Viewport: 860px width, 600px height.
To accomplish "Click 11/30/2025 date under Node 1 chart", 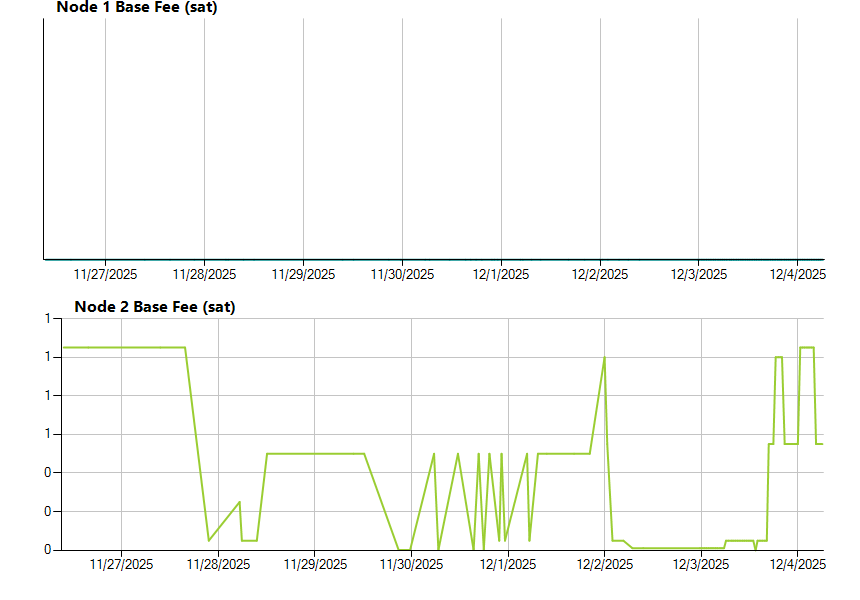I will [402, 273].
